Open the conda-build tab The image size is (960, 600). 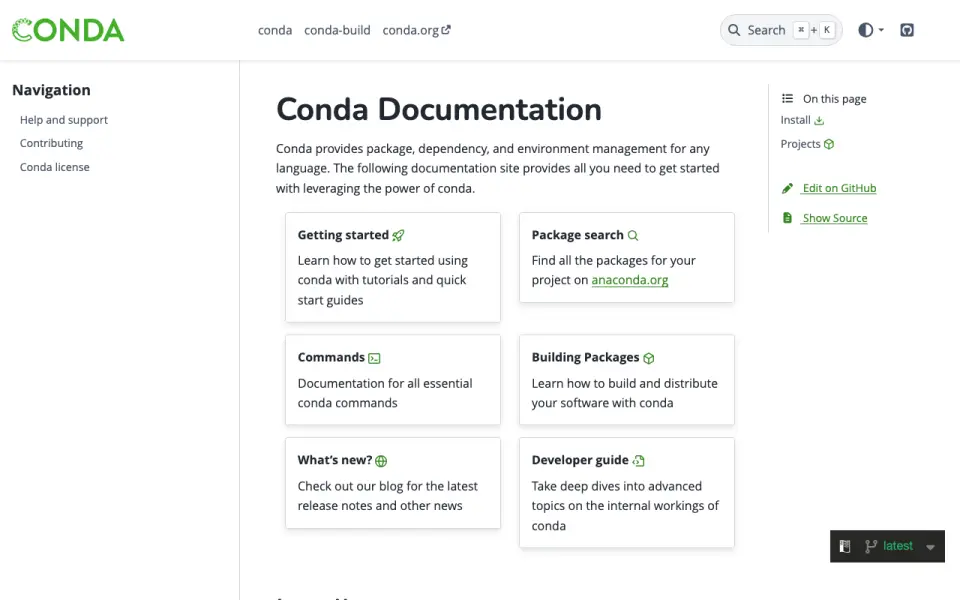337,30
